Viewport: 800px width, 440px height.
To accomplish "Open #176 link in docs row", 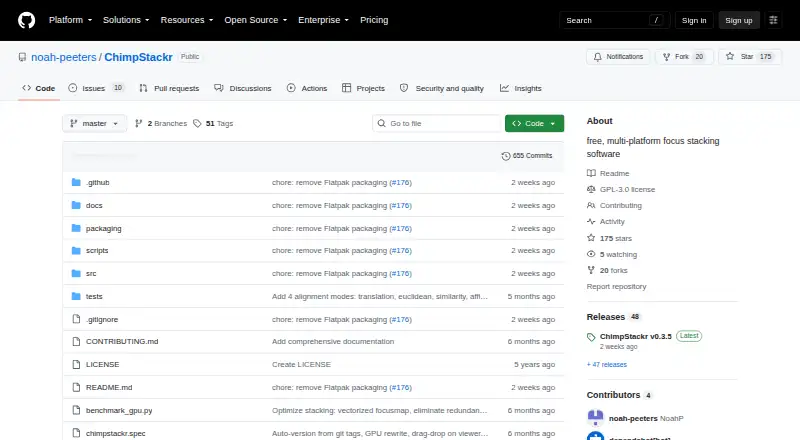I will [x=401, y=205].
